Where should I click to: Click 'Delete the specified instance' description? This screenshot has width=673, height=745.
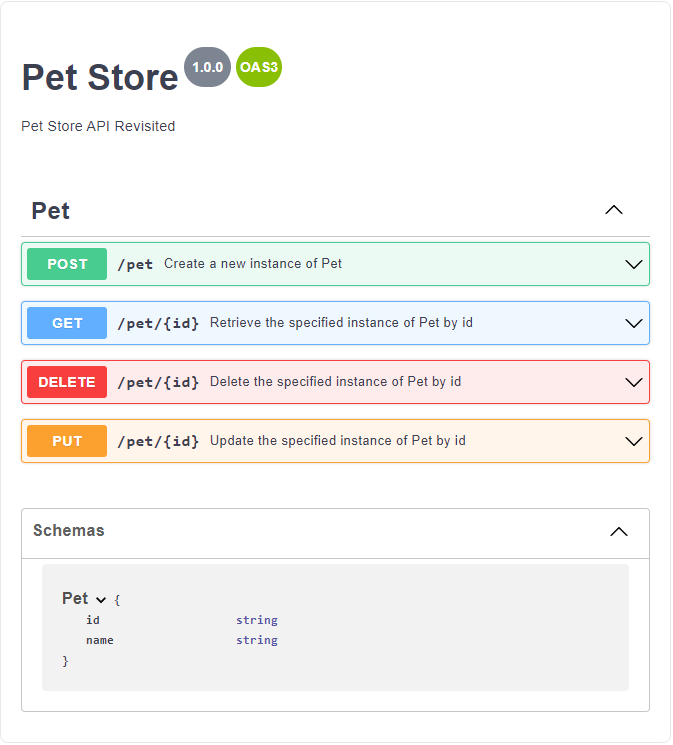tap(335, 382)
